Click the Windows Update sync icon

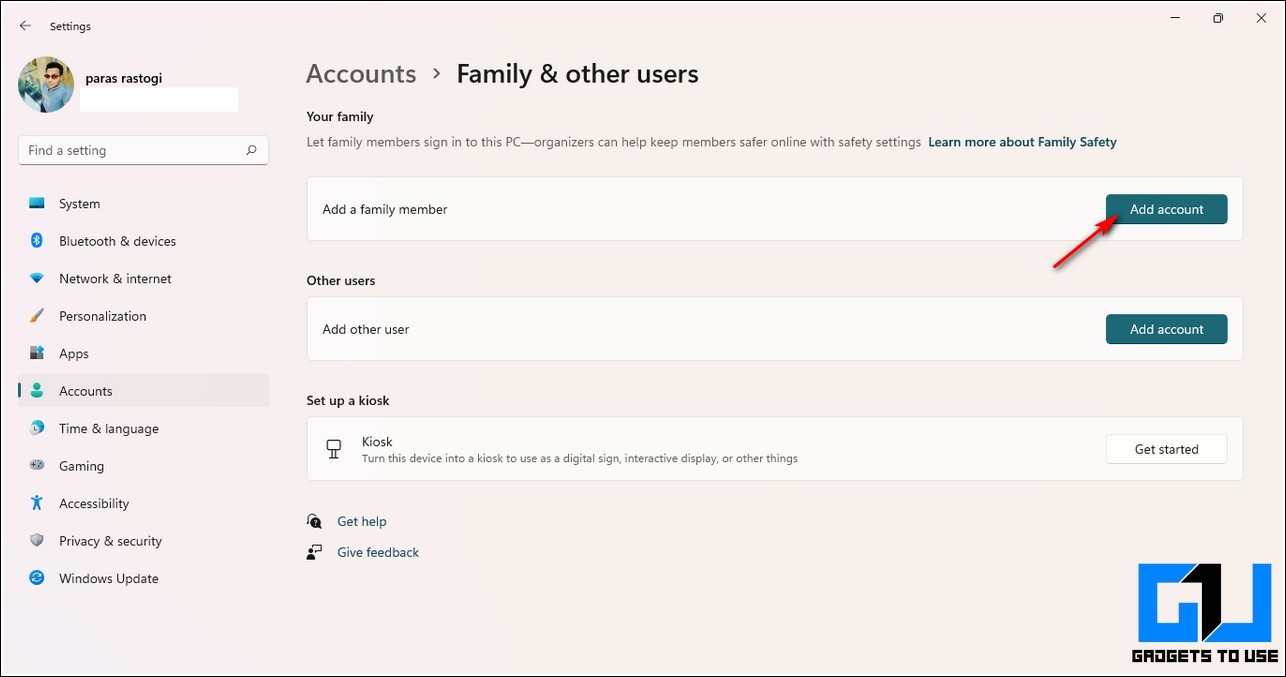click(37, 578)
